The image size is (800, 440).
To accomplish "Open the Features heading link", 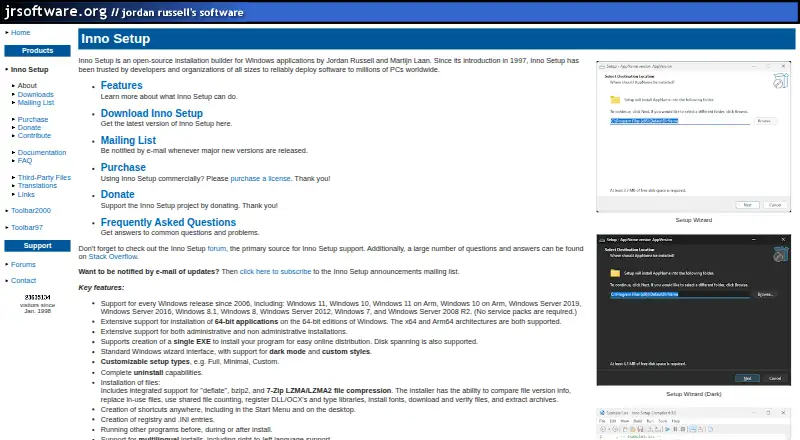I will pyautogui.click(x=121, y=85).
